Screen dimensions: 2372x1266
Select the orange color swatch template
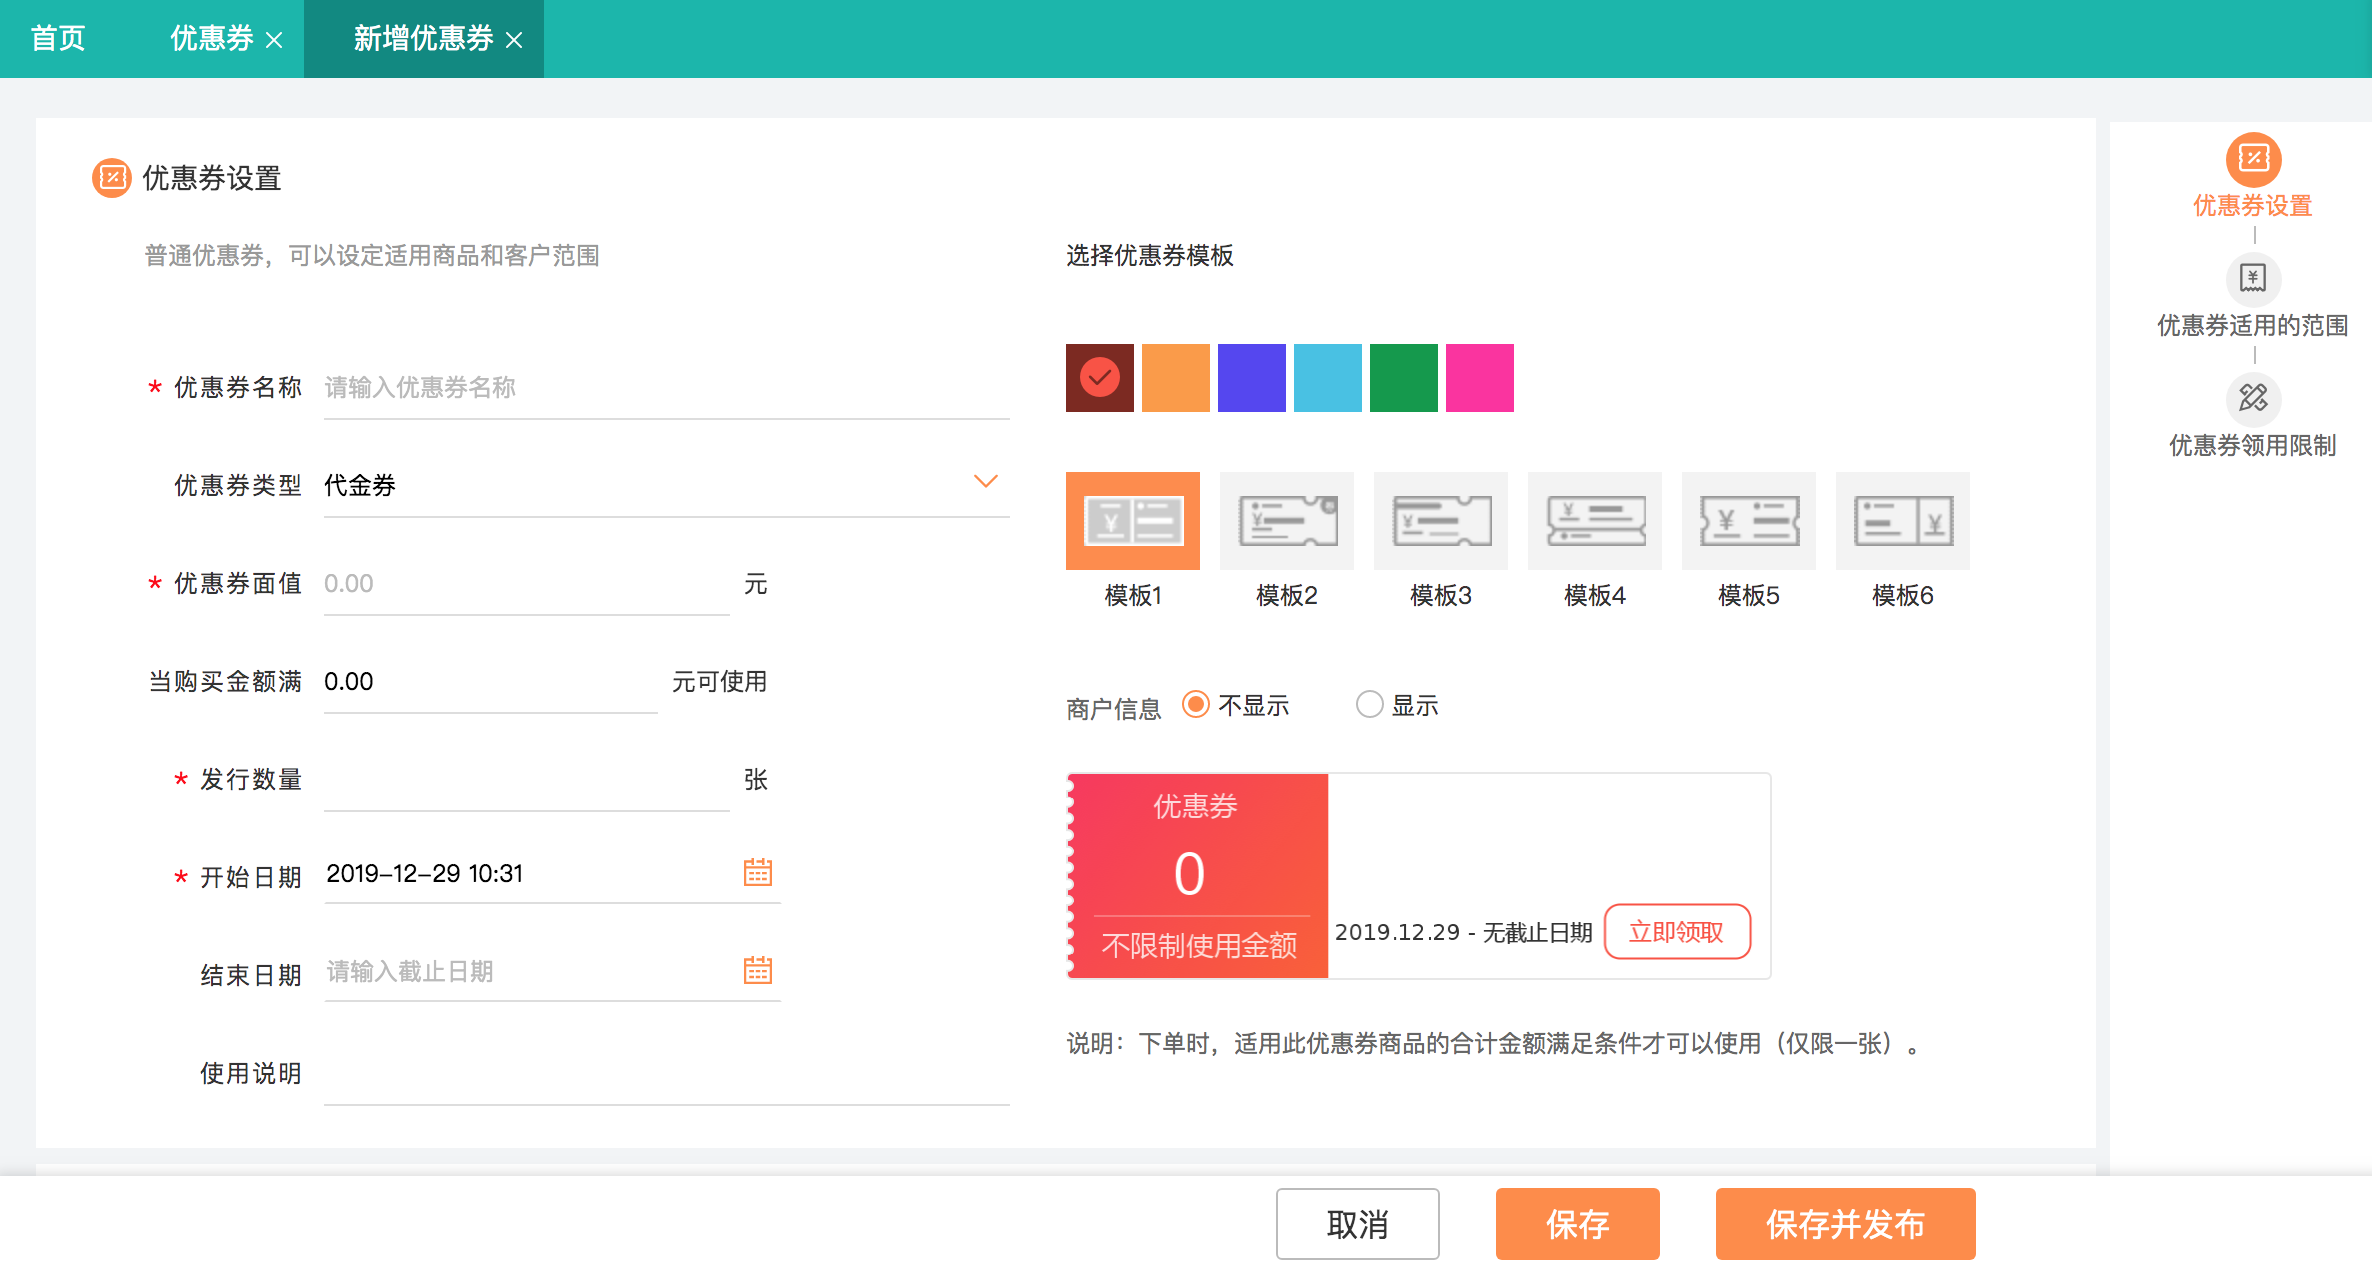(1178, 377)
